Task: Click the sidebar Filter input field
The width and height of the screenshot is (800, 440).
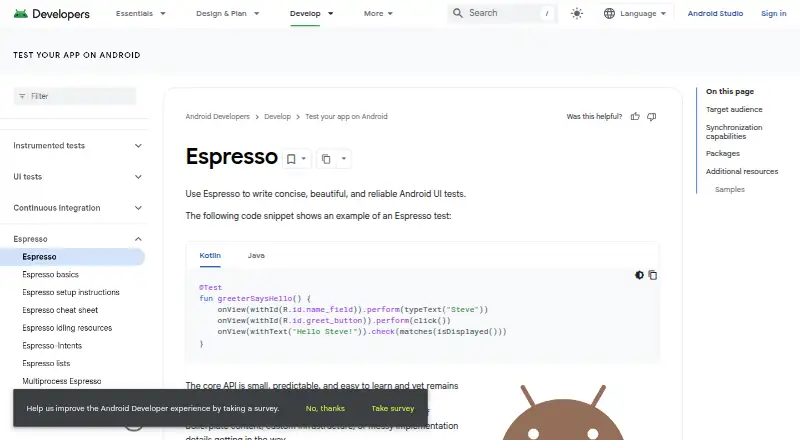Action: tap(75, 96)
